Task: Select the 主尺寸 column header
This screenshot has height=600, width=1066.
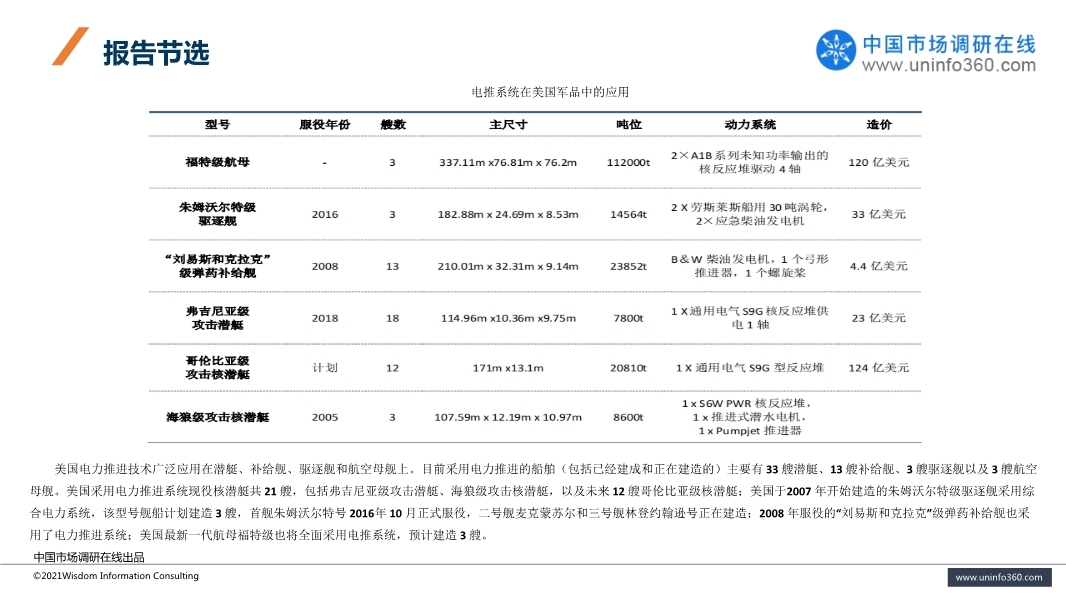Action: click(x=508, y=125)
